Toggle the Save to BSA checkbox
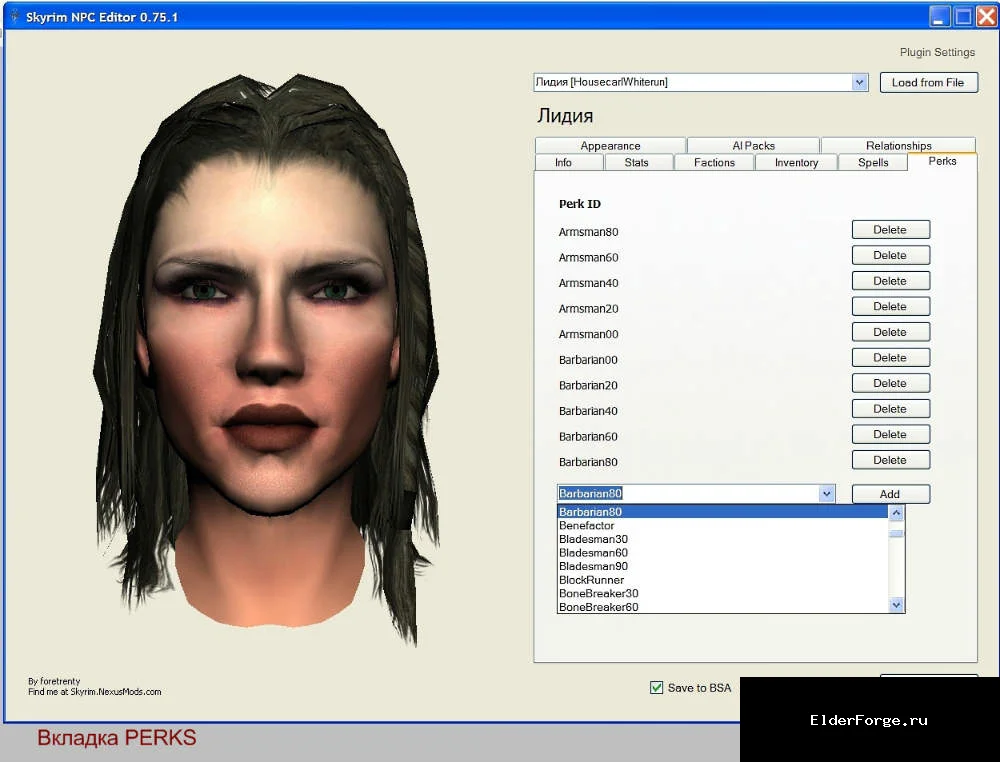Viewport: 1000px width, 762px height. [x=657, y=687]
